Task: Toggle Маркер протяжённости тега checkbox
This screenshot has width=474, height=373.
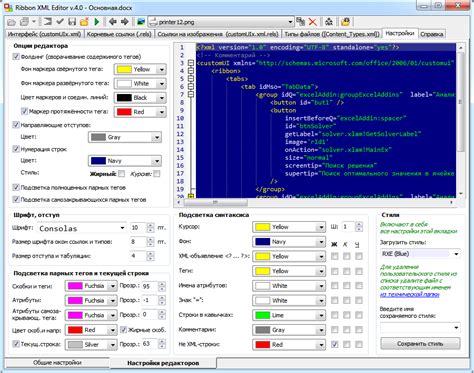Action: tap(24, 111)
